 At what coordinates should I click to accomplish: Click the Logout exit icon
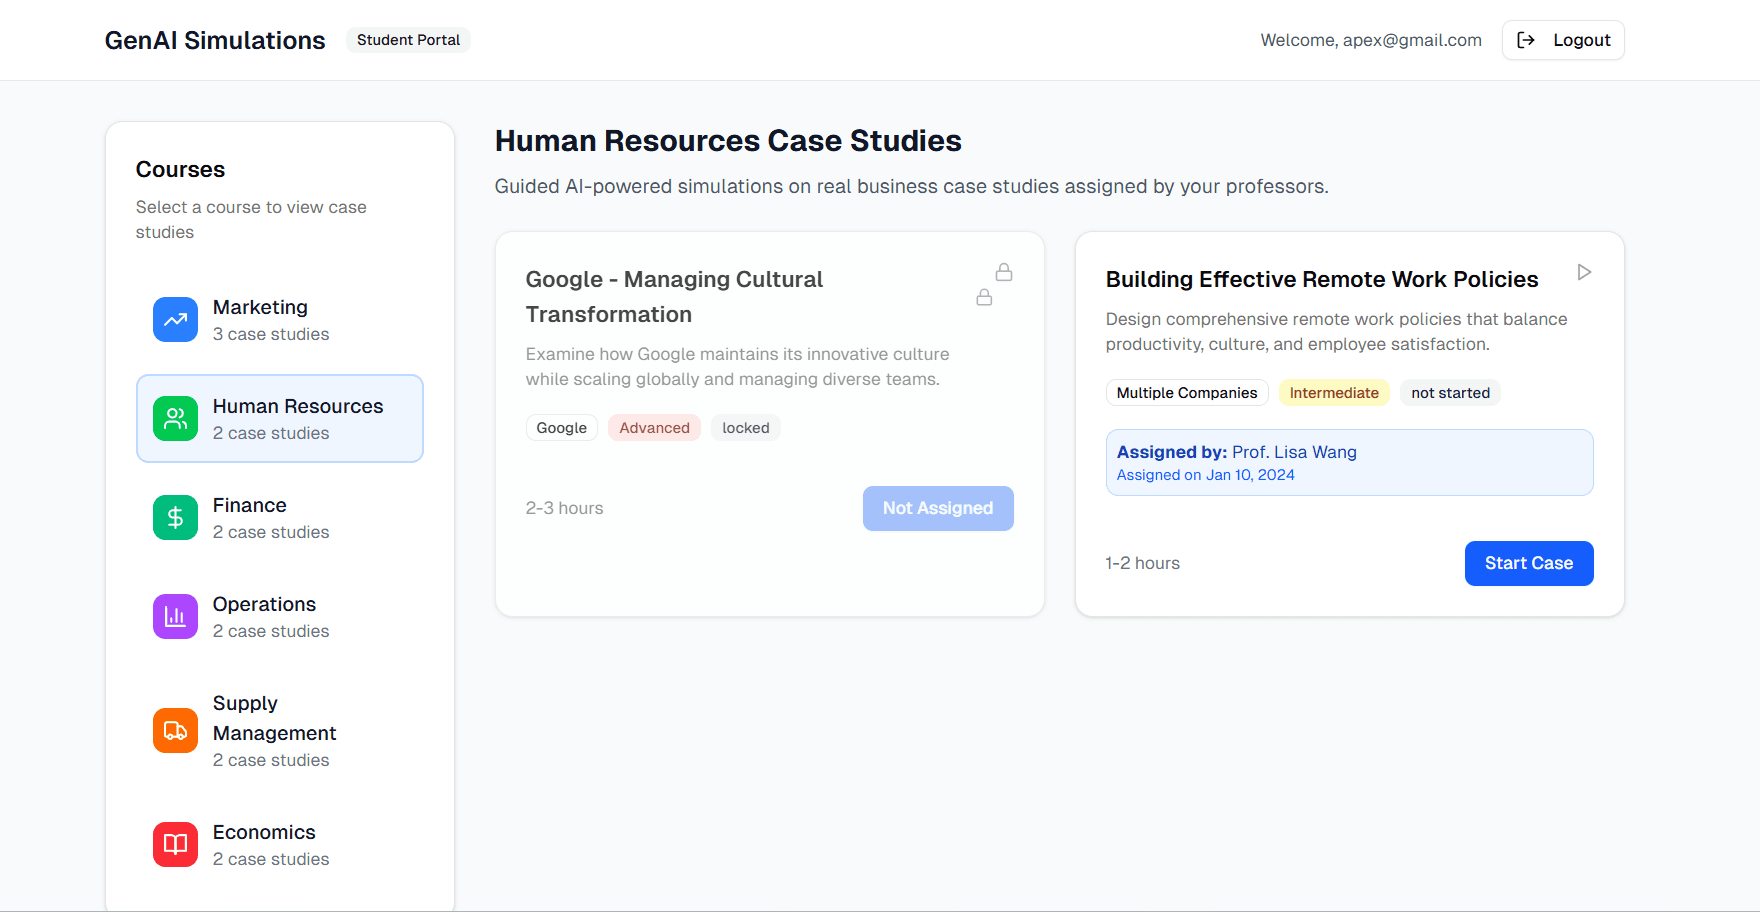tap(1526, 40)
